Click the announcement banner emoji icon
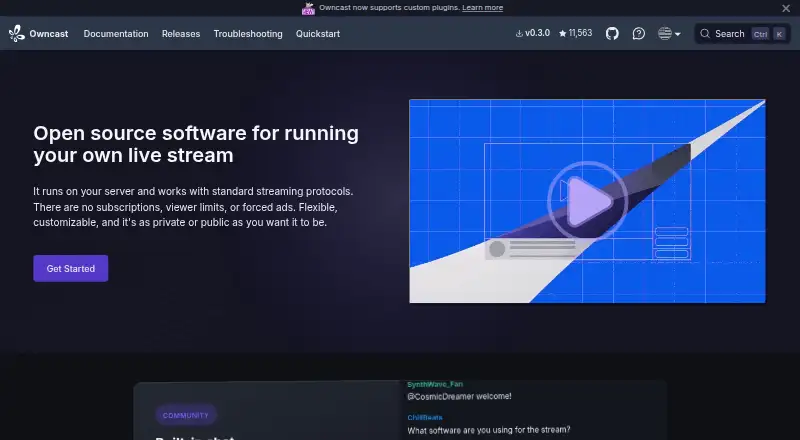The image size is (800, 440). (x=308, y=8)
